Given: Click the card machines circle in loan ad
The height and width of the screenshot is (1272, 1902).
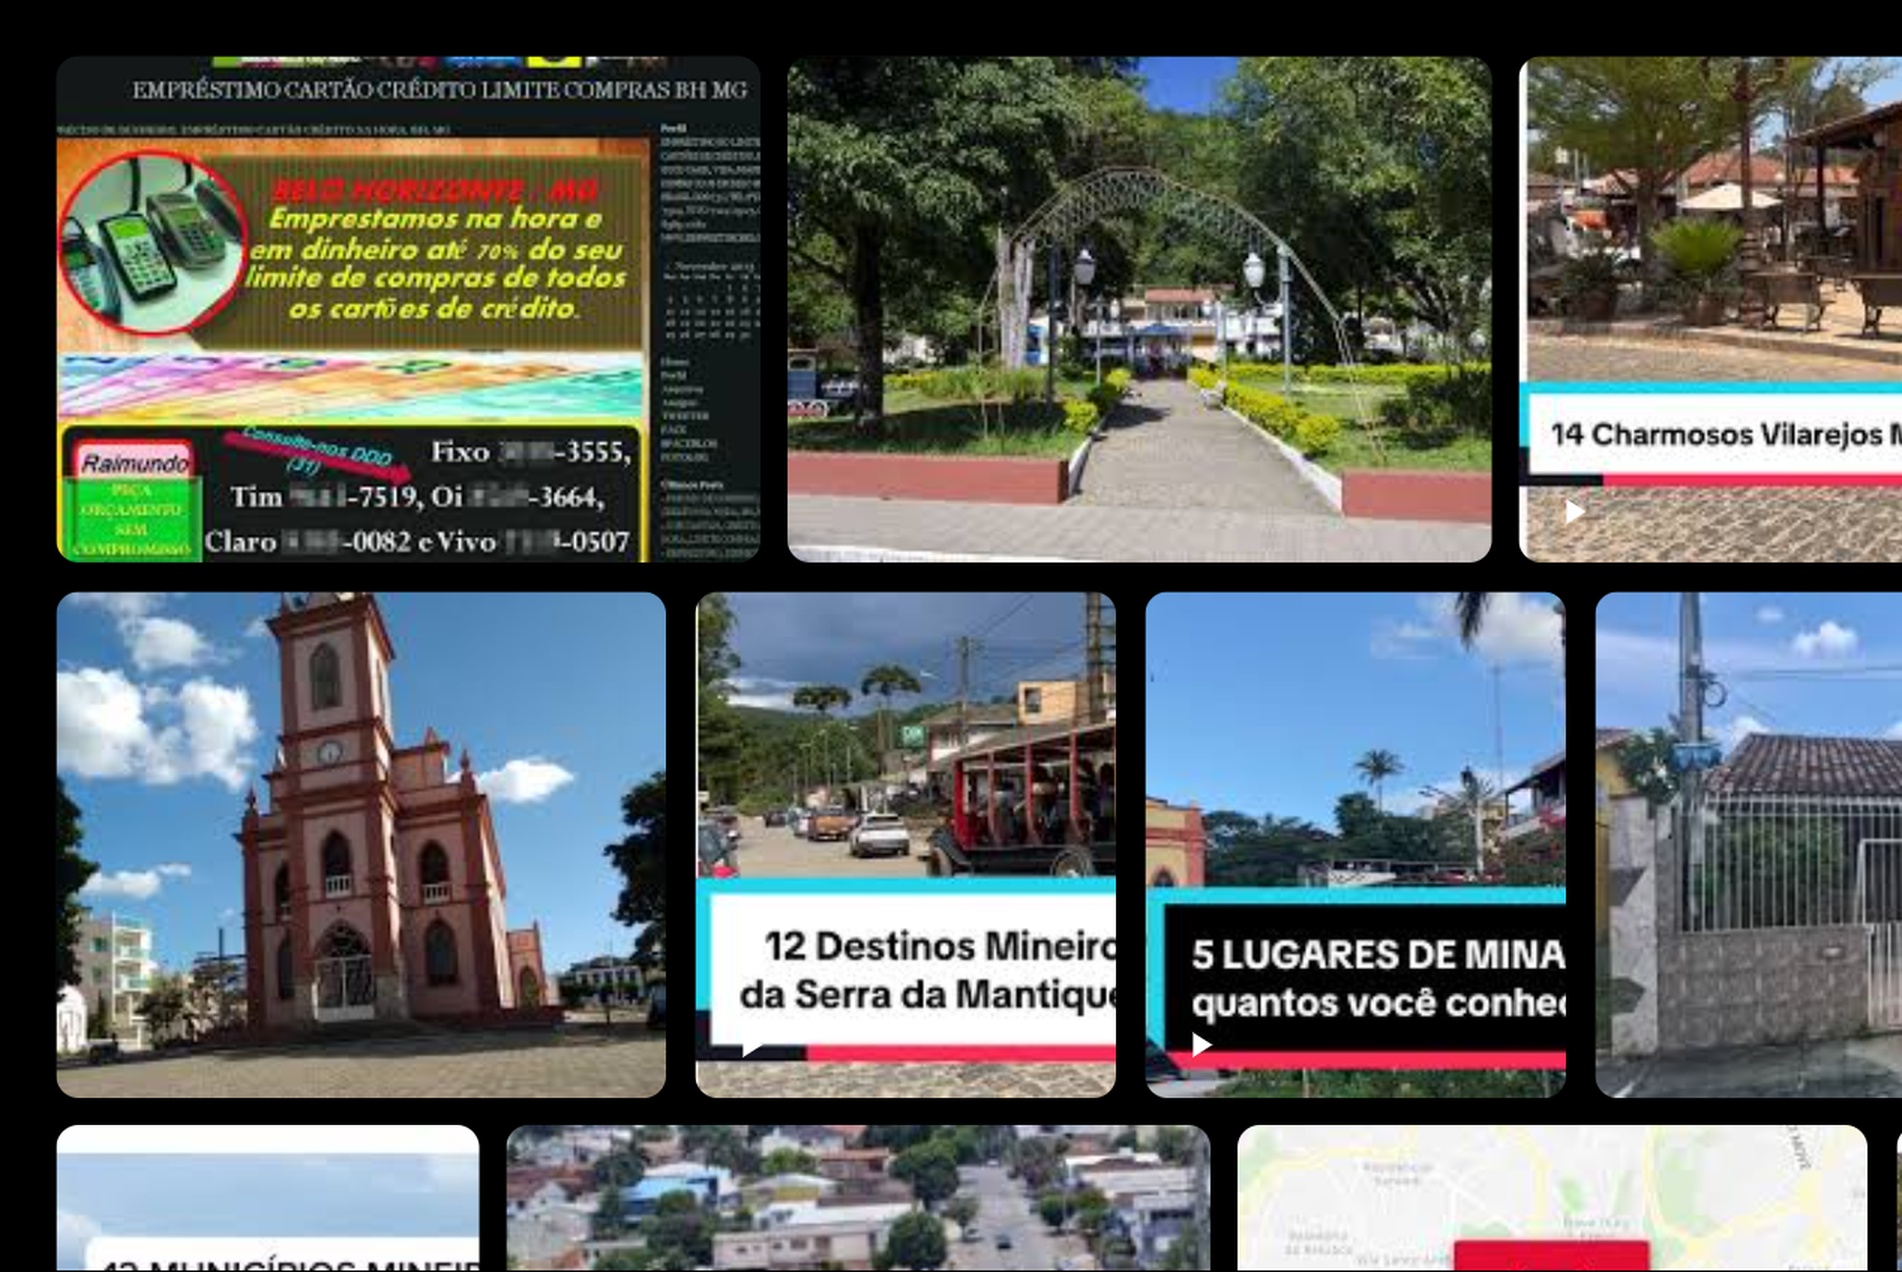Looking at the screenshot, I should [x=150, y=242].
